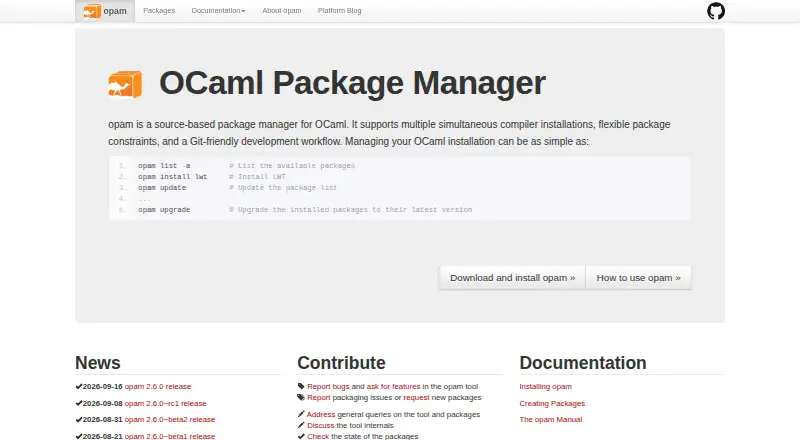The image size is (800, 440).
Task: Open the opam 2.6.0~beta2 release post
Action: [170, 420]
